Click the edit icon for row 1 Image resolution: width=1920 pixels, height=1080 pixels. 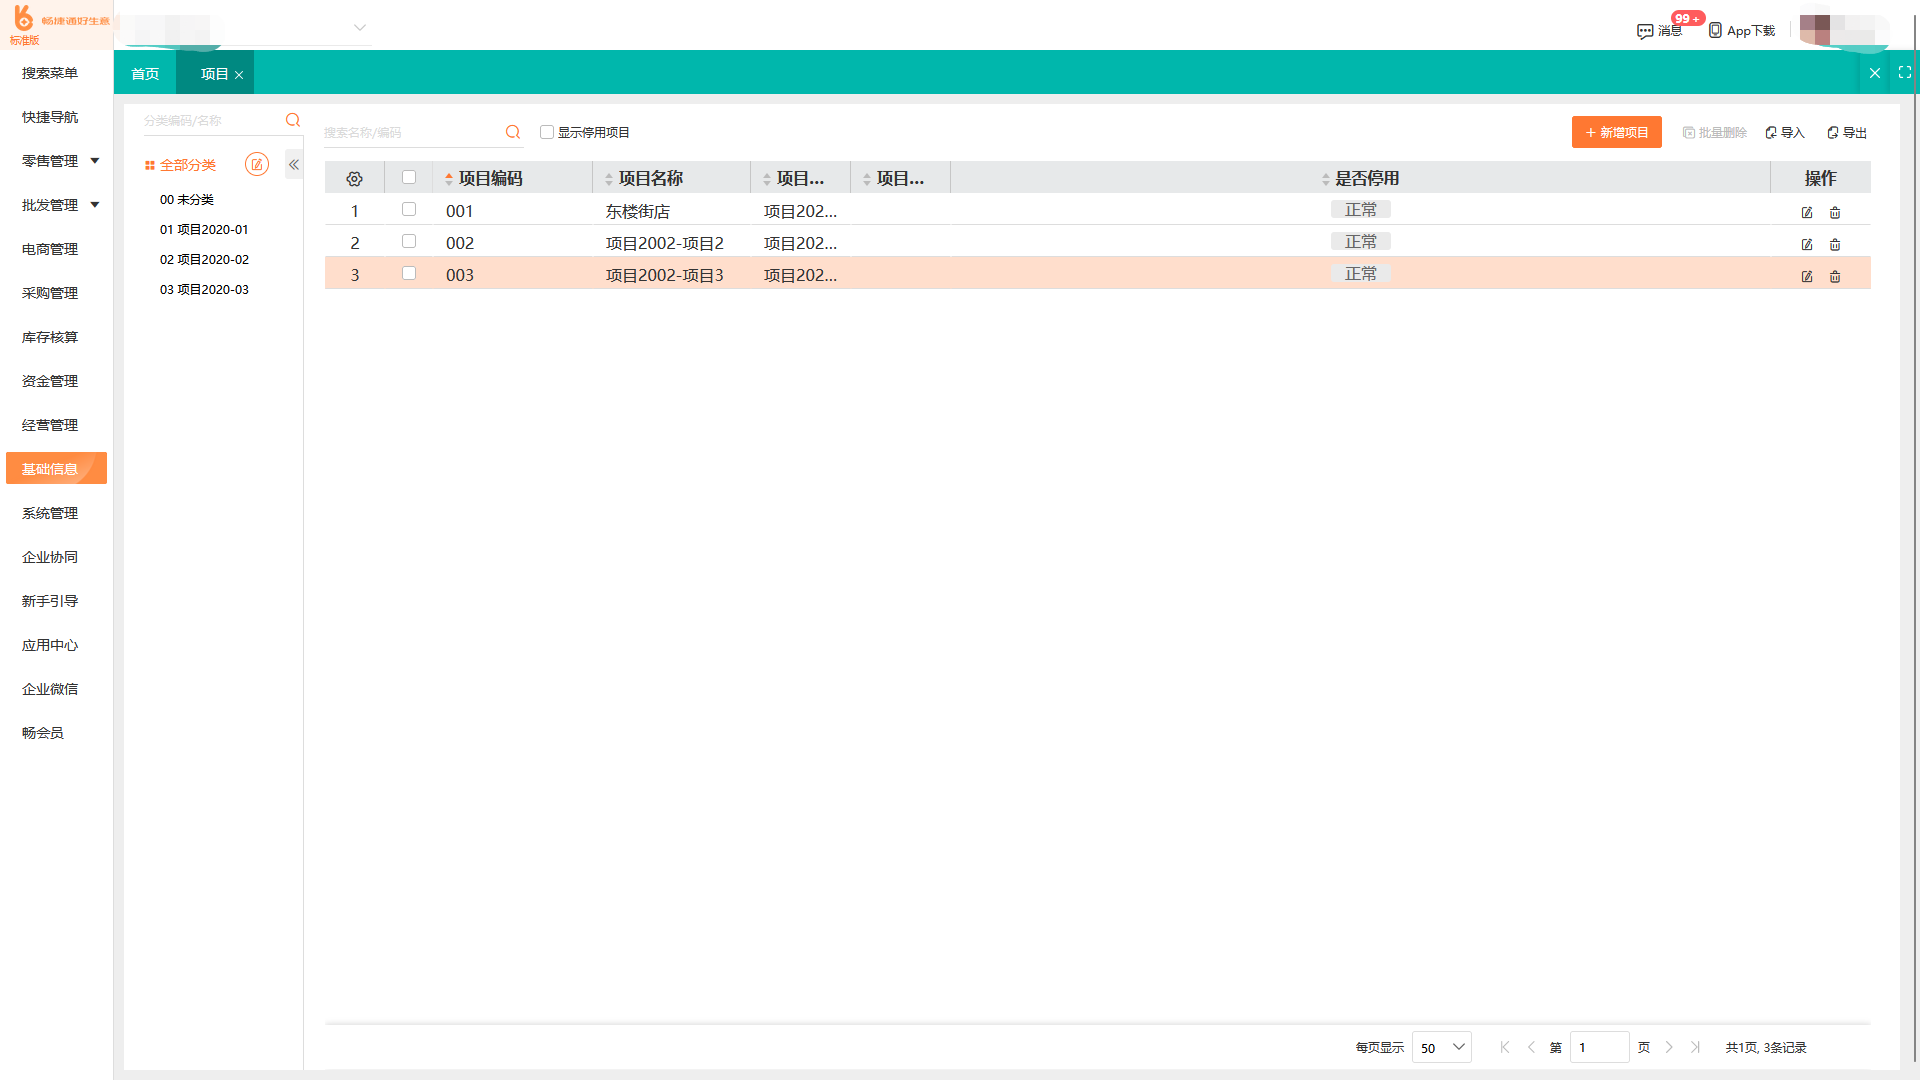coord(1807,211)
